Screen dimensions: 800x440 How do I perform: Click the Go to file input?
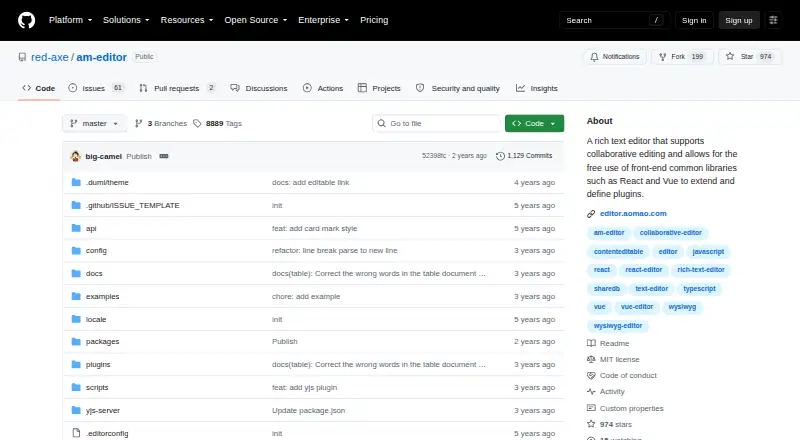point(437,124)
